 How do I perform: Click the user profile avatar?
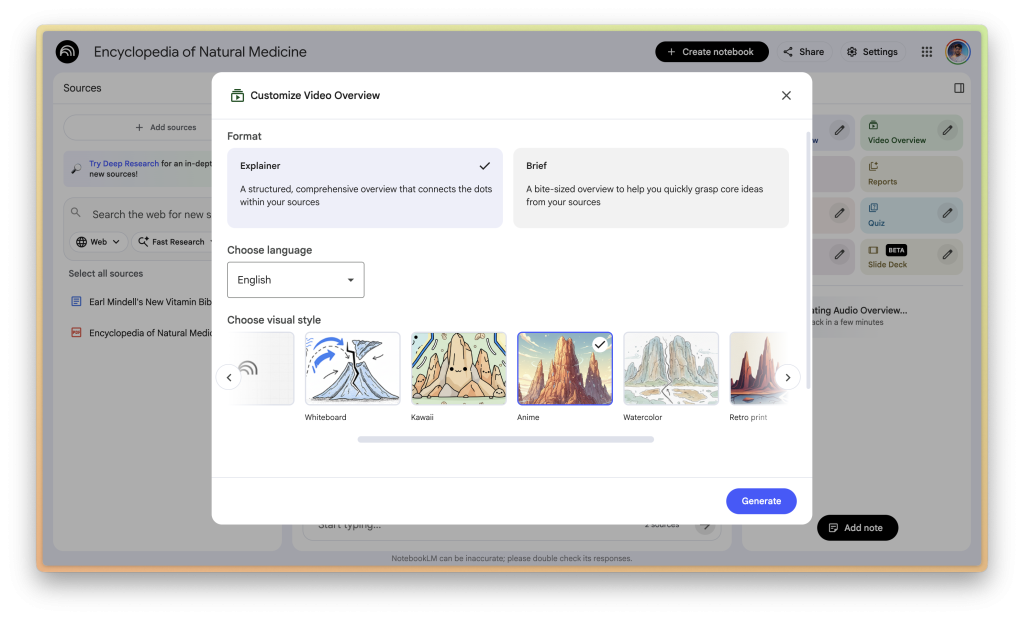(x=958, y=52)
